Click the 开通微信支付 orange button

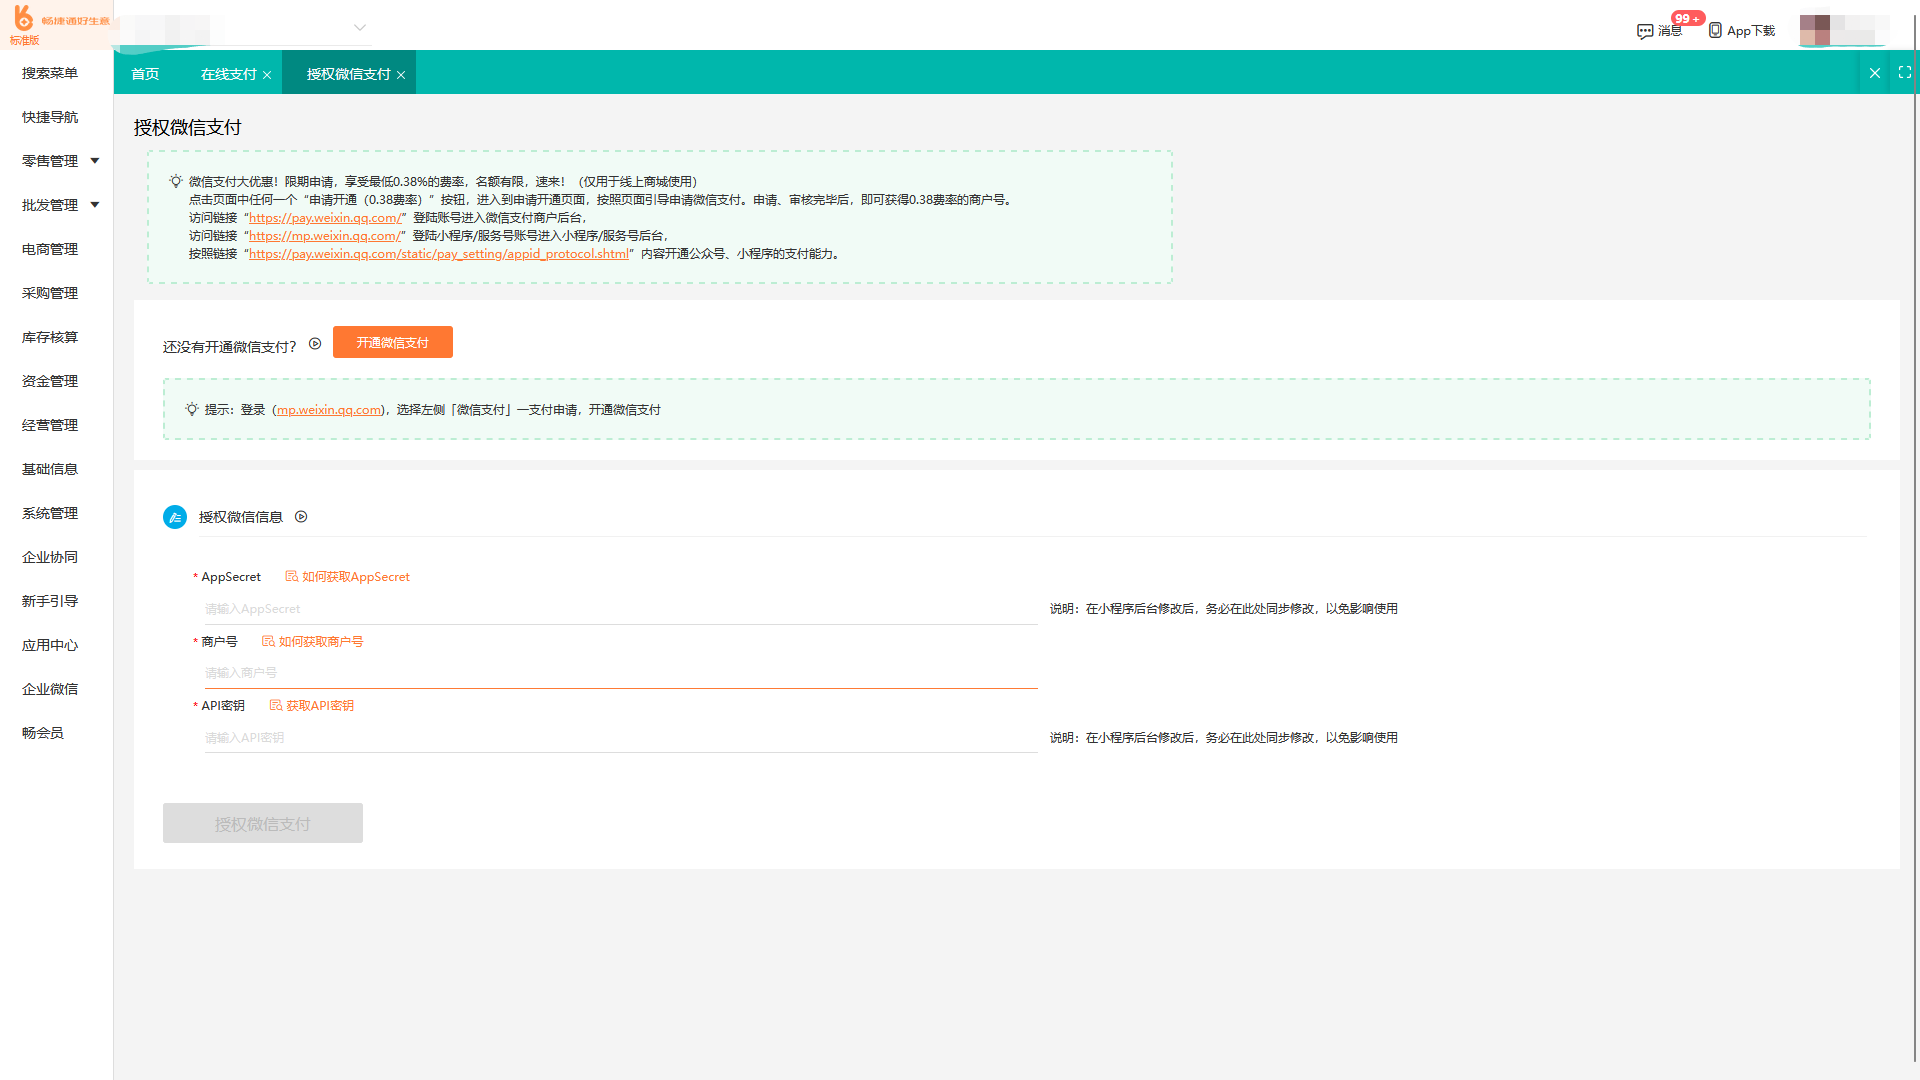392,342
